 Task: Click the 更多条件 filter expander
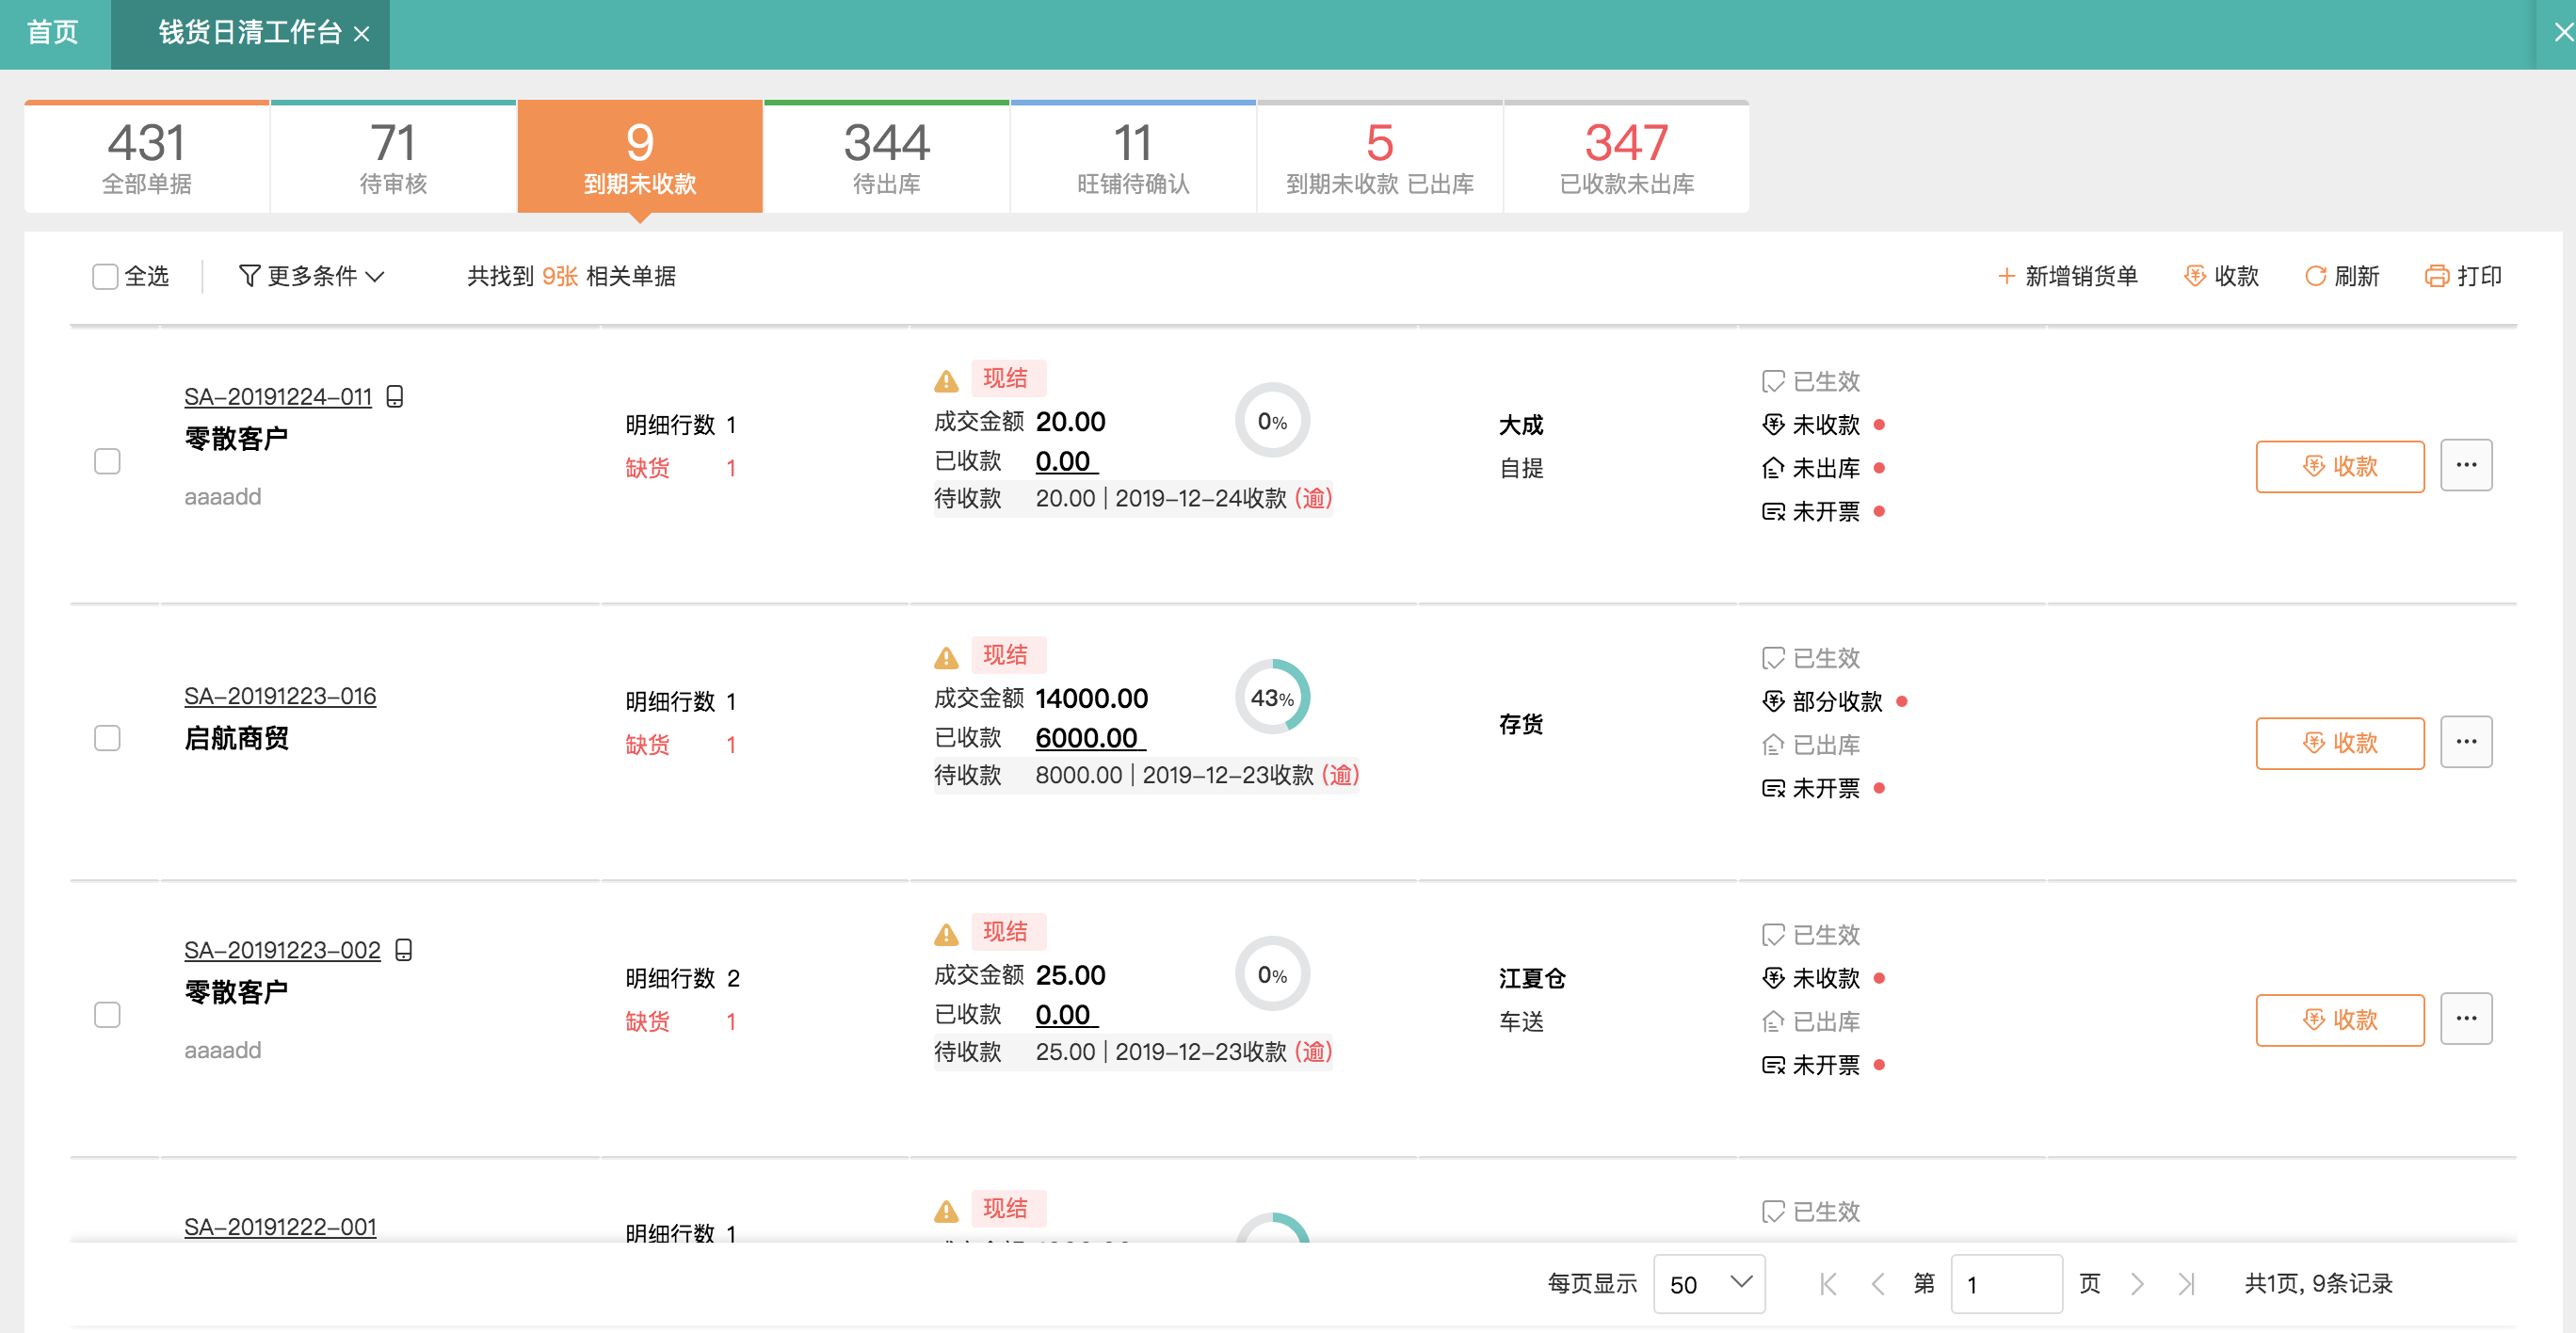313,276
